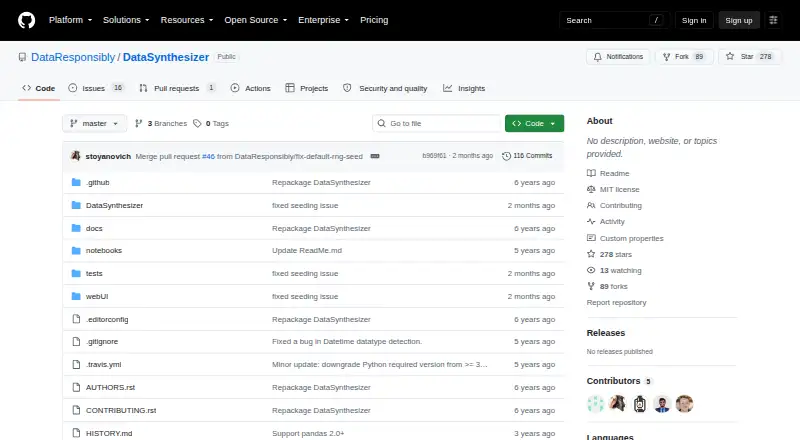Open the Resources dropdown
800x440 pixels.
pos(187,20)
